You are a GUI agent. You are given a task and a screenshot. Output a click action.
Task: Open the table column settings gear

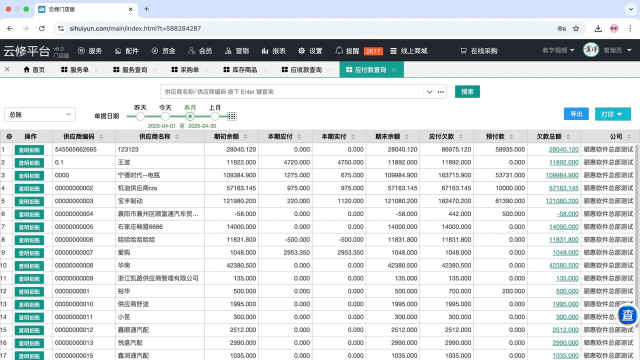click(x=9, y=136)
